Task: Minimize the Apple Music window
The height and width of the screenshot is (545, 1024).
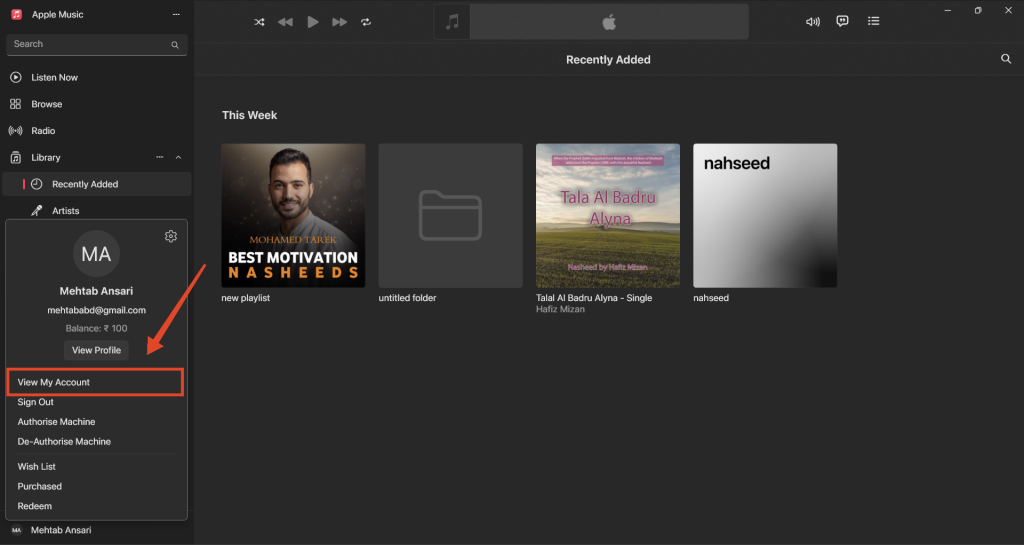Action: (x=948, y=10)
